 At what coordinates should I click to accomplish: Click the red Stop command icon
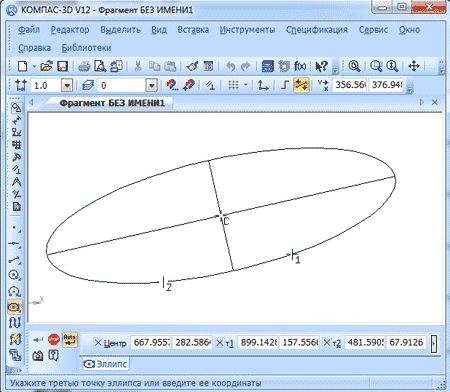pos(54,339)
